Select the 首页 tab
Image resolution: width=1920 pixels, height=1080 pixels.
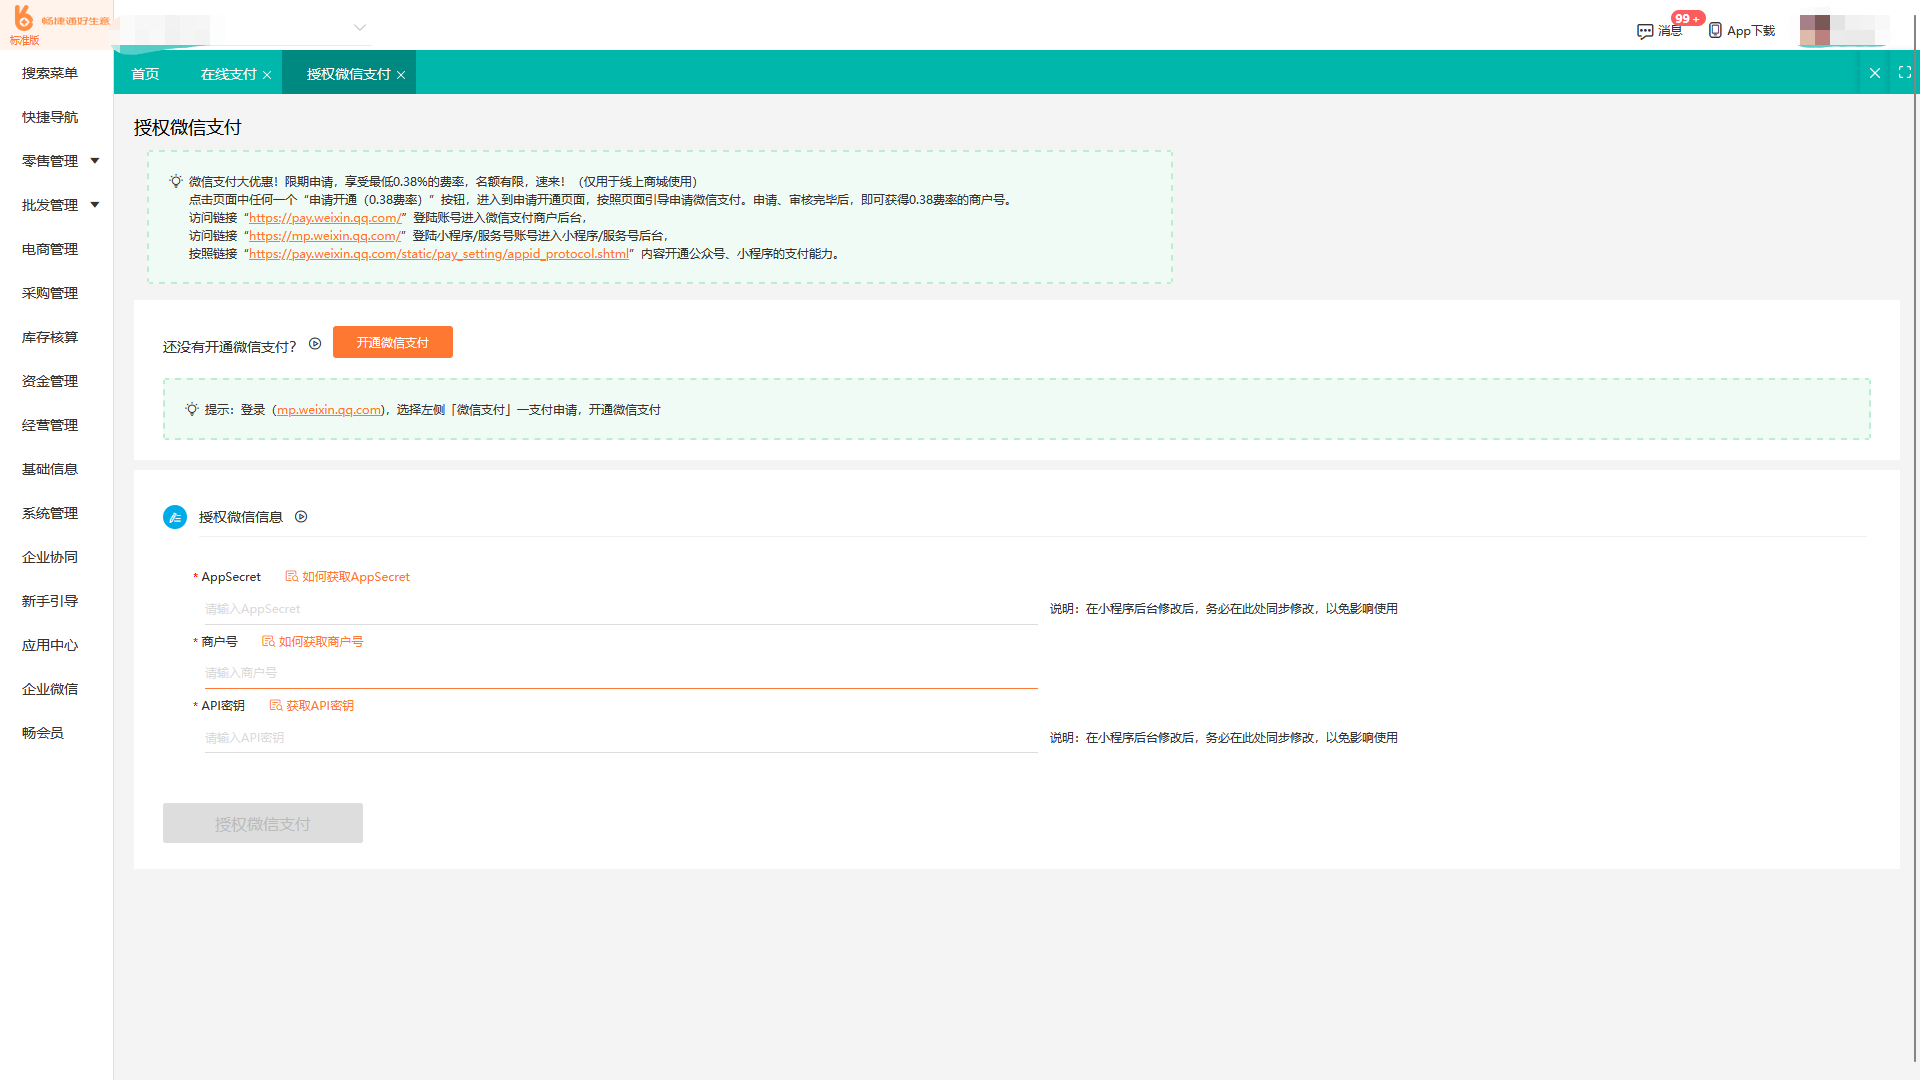pos(145,73)
